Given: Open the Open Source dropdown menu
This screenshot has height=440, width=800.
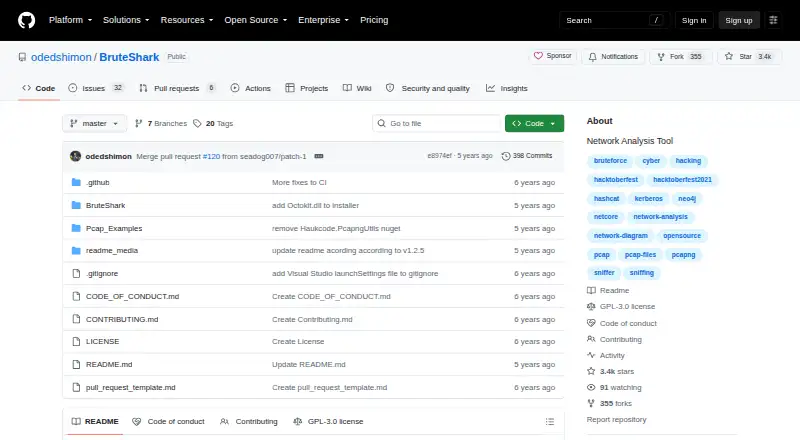Looking at the screenshot, I should click(x=256, y=20).
